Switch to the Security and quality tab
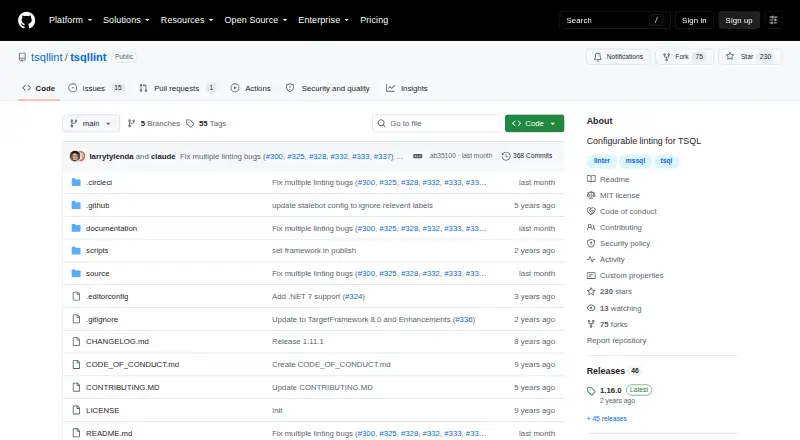The width and height of the screenshot is (800, 440). [x=328, y=88]
